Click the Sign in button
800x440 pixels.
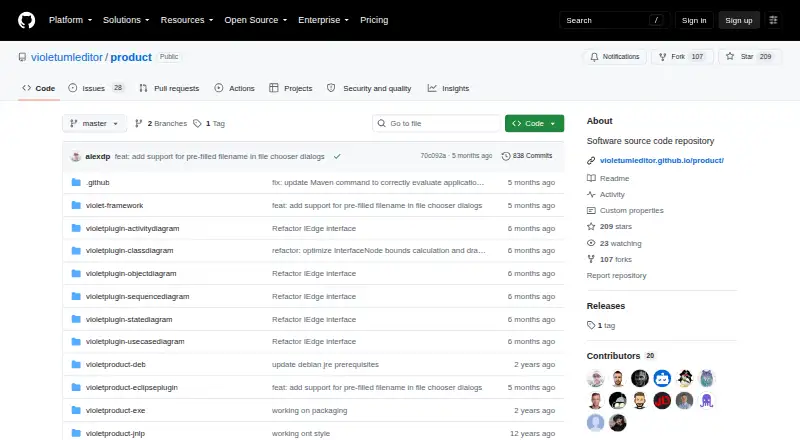694,20
